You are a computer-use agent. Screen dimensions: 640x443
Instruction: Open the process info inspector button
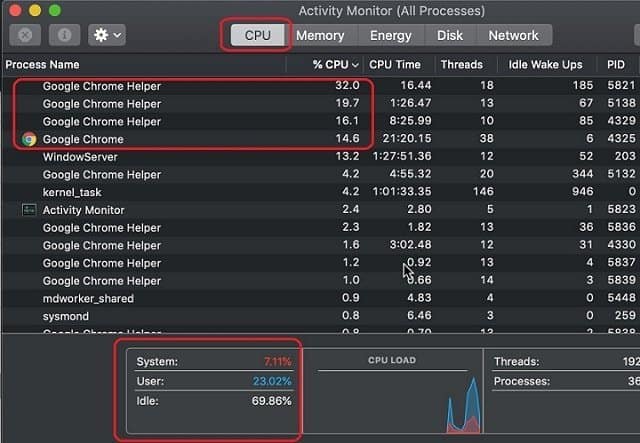pos(64,35)
